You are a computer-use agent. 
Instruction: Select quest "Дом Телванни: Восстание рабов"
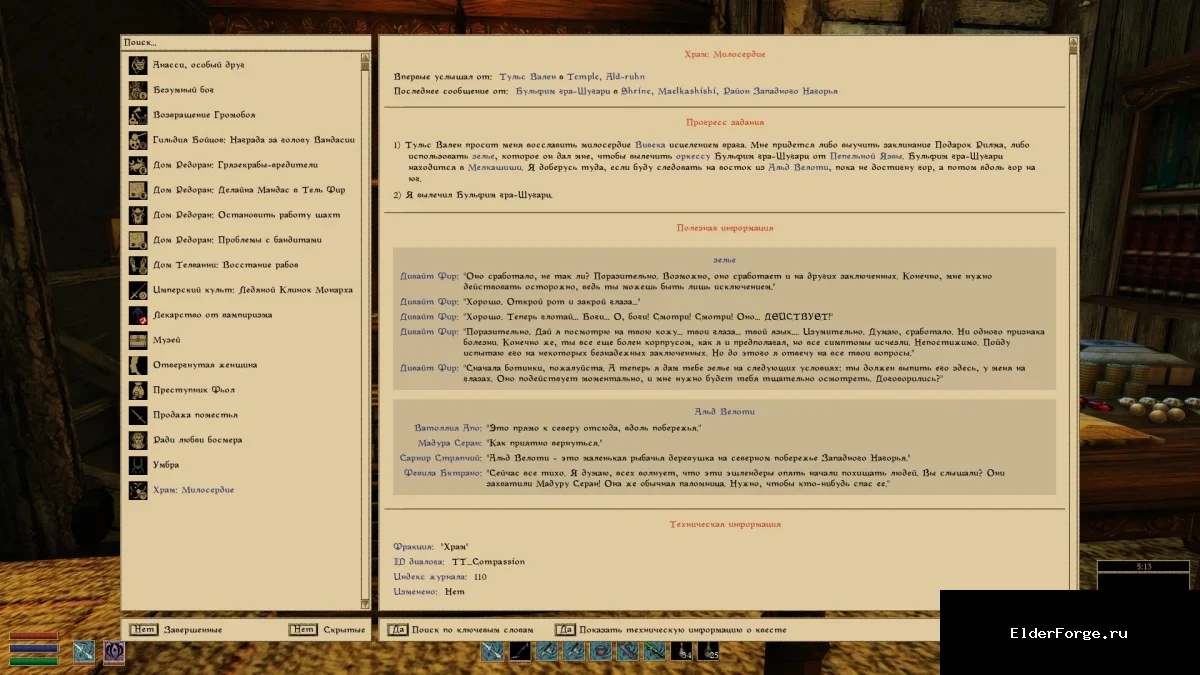(225, 265)
